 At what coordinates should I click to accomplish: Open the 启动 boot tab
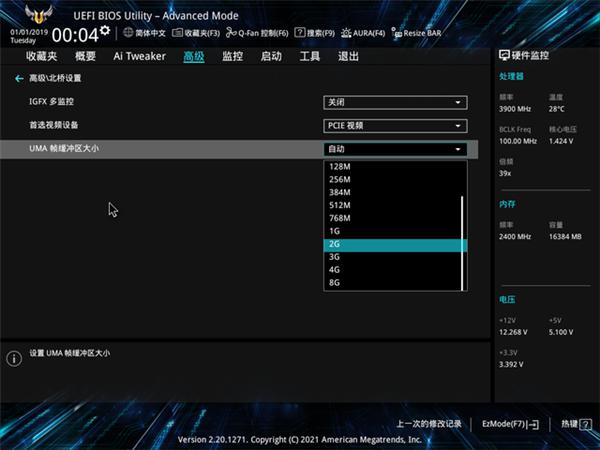271,56
